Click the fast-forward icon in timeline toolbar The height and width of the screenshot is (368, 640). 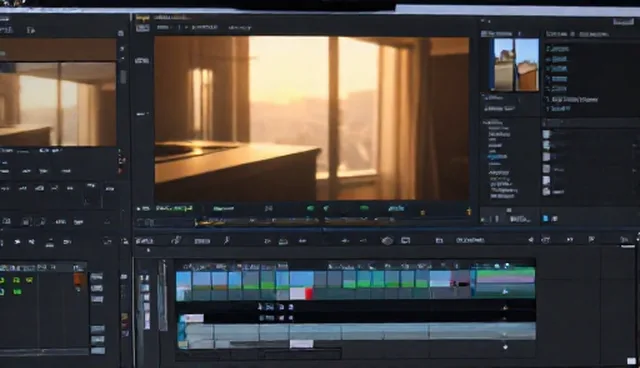(570, 239)
